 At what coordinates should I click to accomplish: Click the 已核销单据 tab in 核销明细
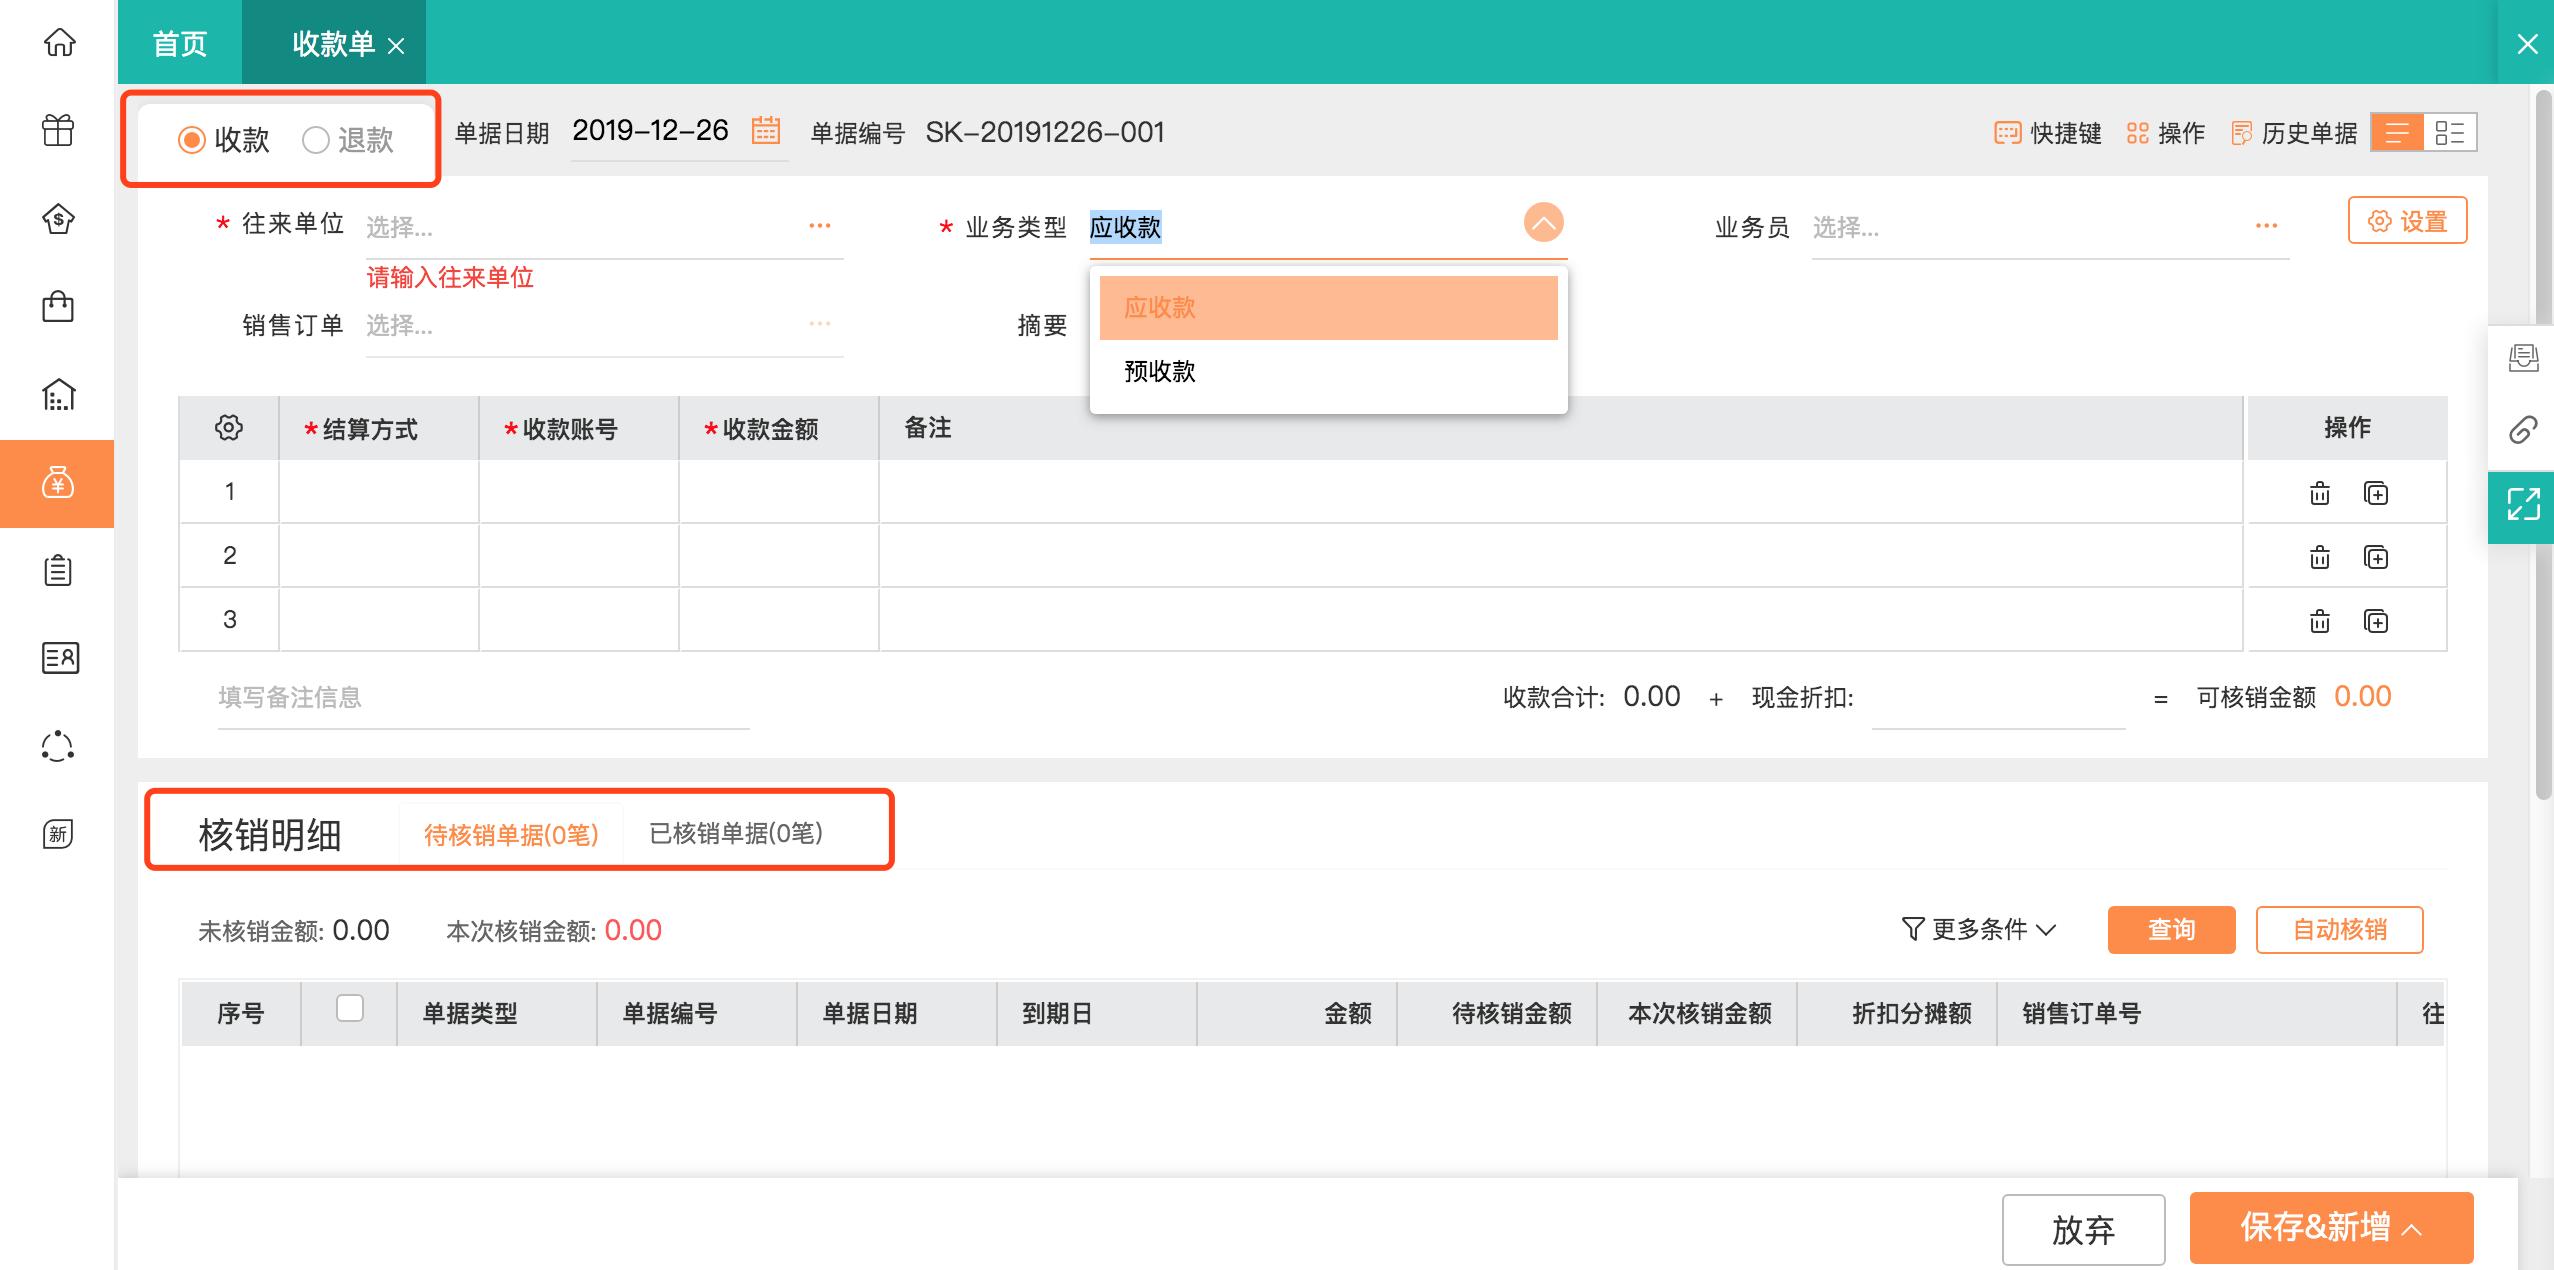click(731, 832)
